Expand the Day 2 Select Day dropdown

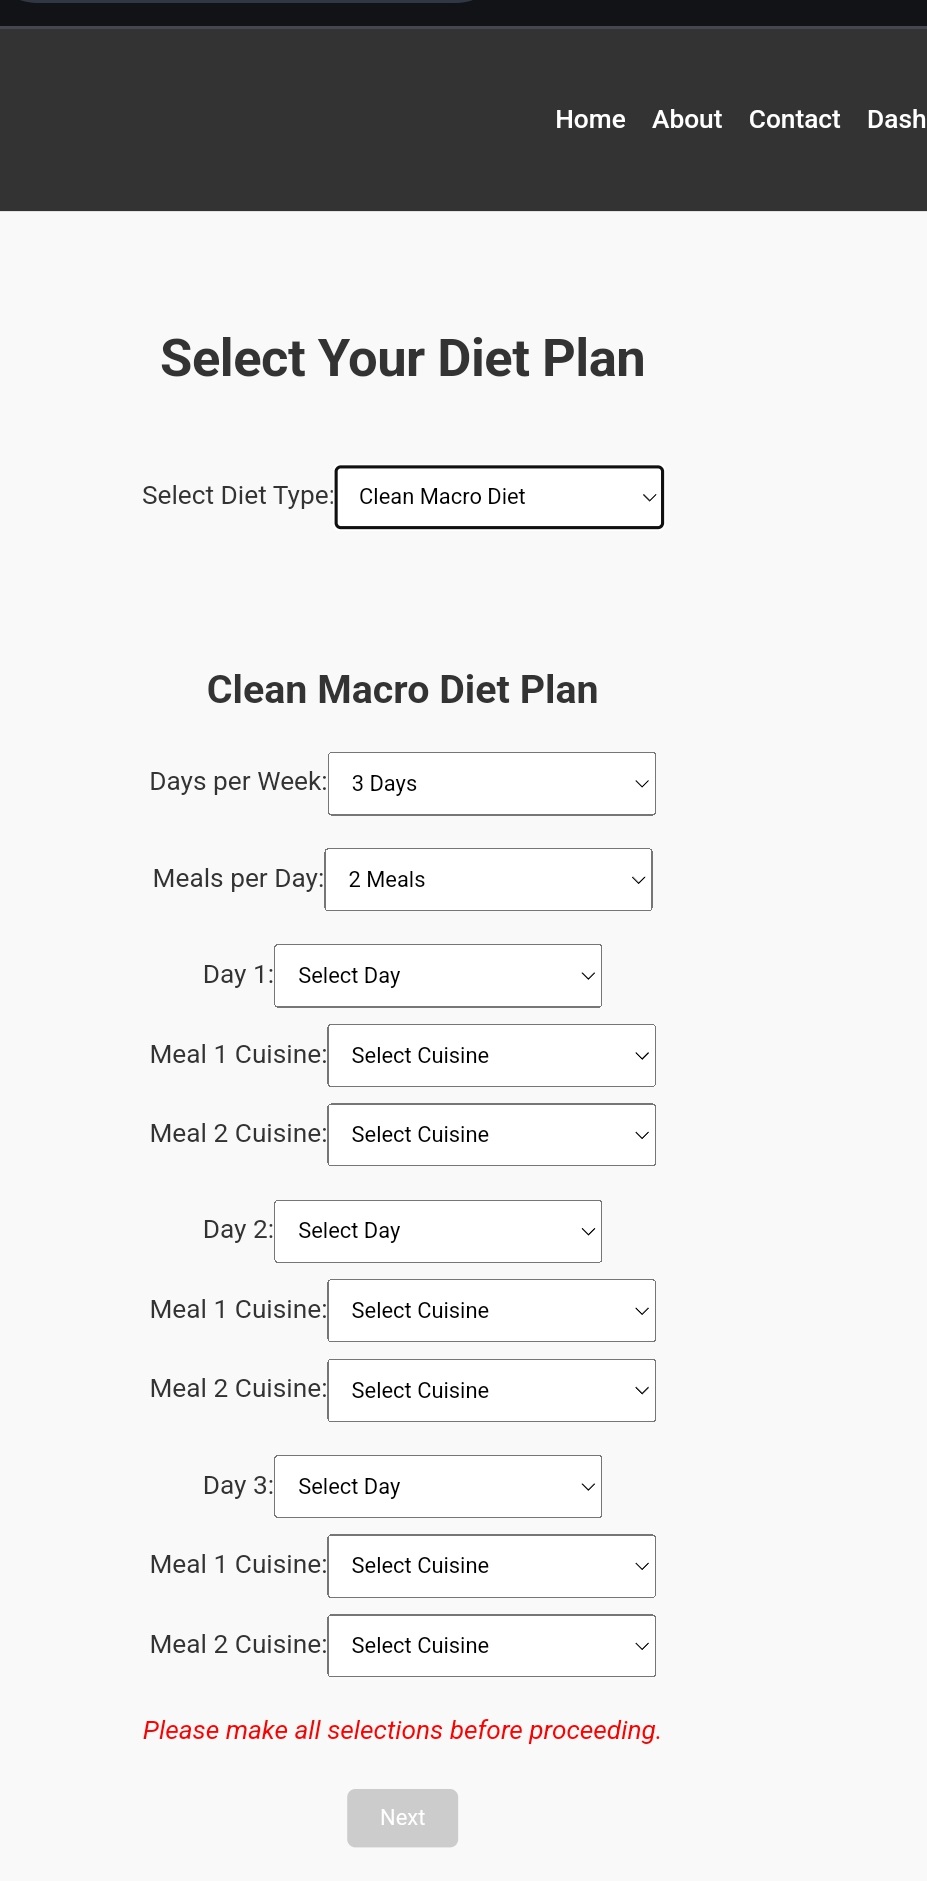coord(437,1231)
